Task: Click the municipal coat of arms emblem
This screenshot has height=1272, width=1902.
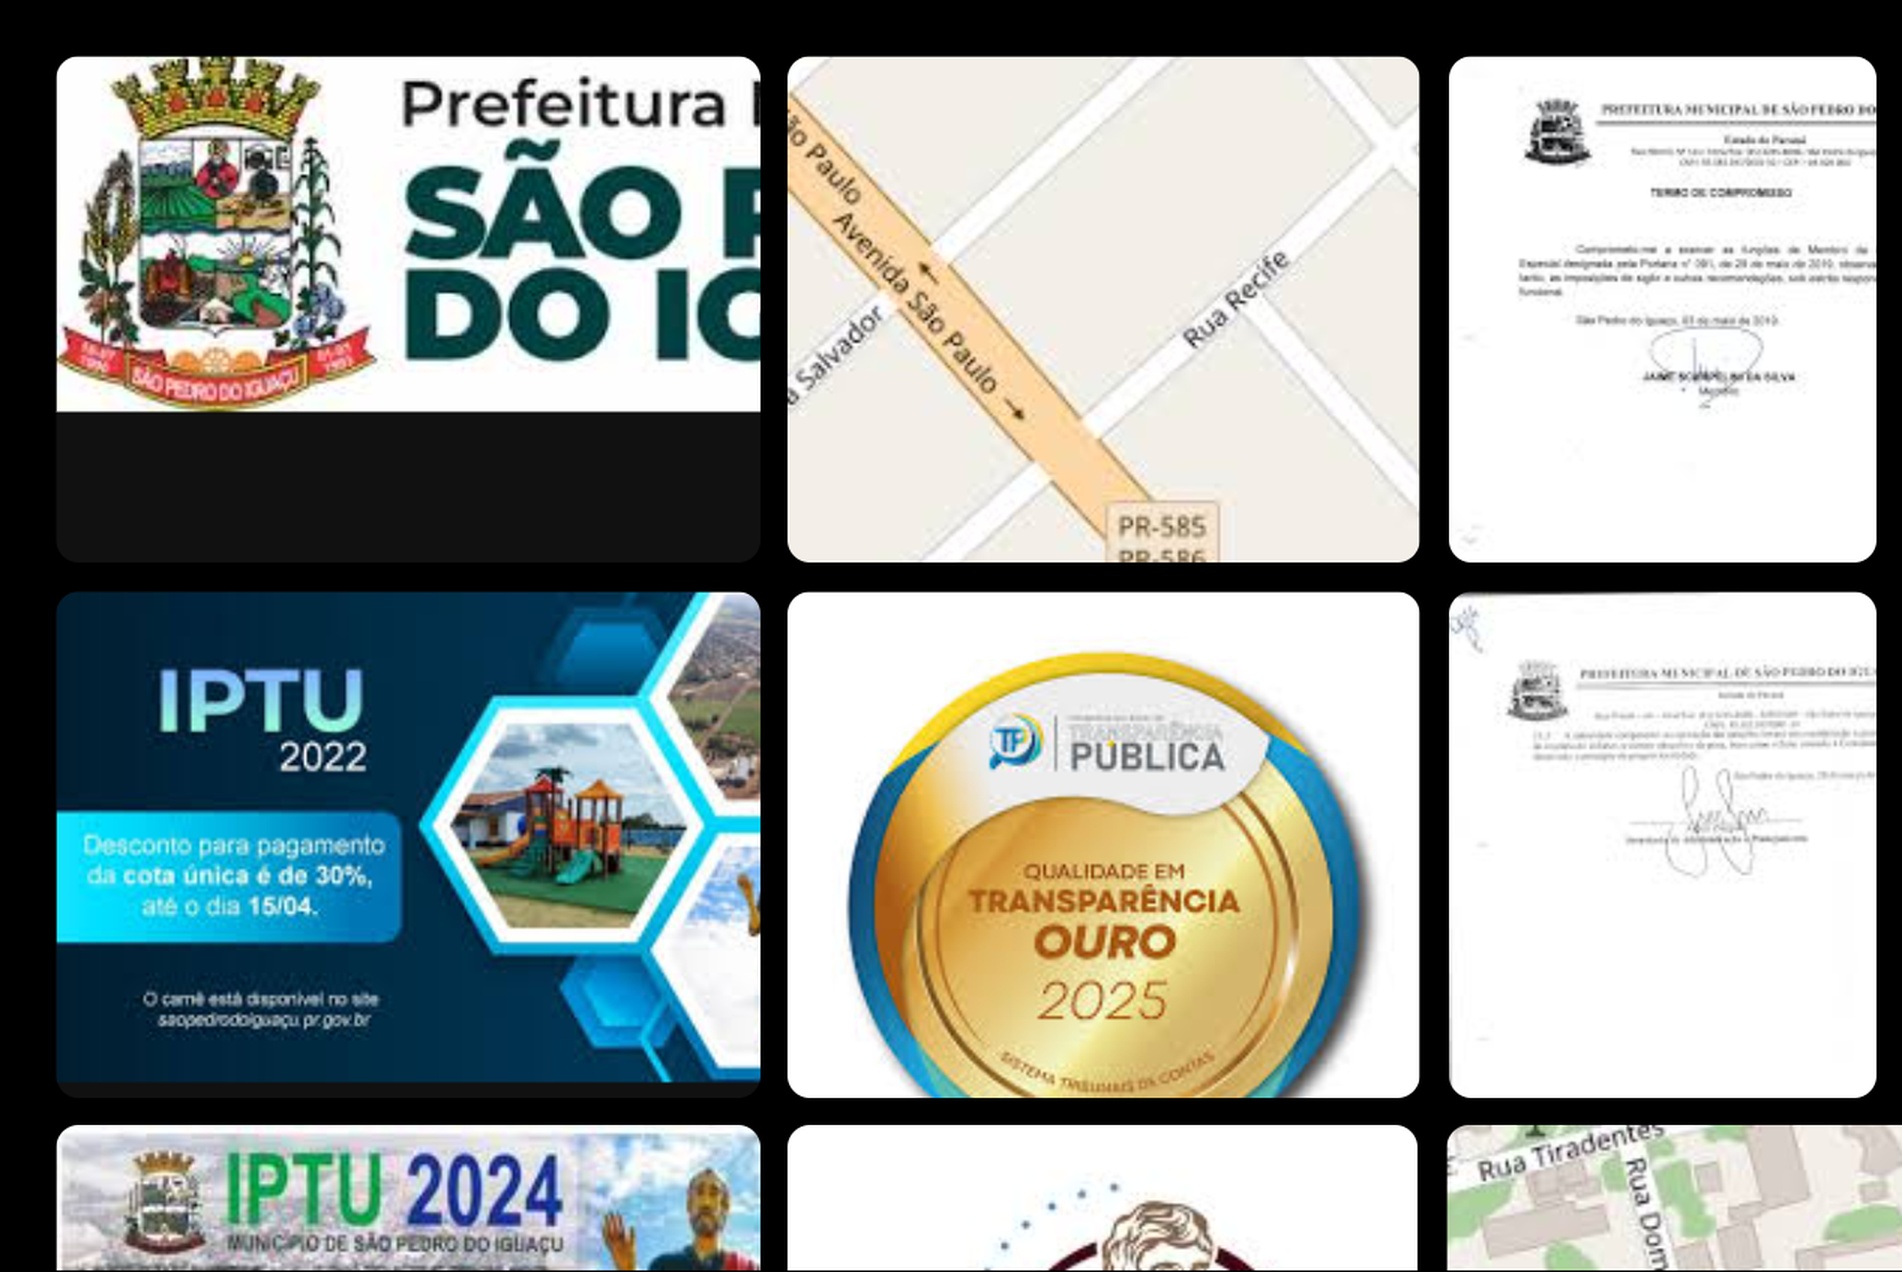Action: [x=215, y=232]
